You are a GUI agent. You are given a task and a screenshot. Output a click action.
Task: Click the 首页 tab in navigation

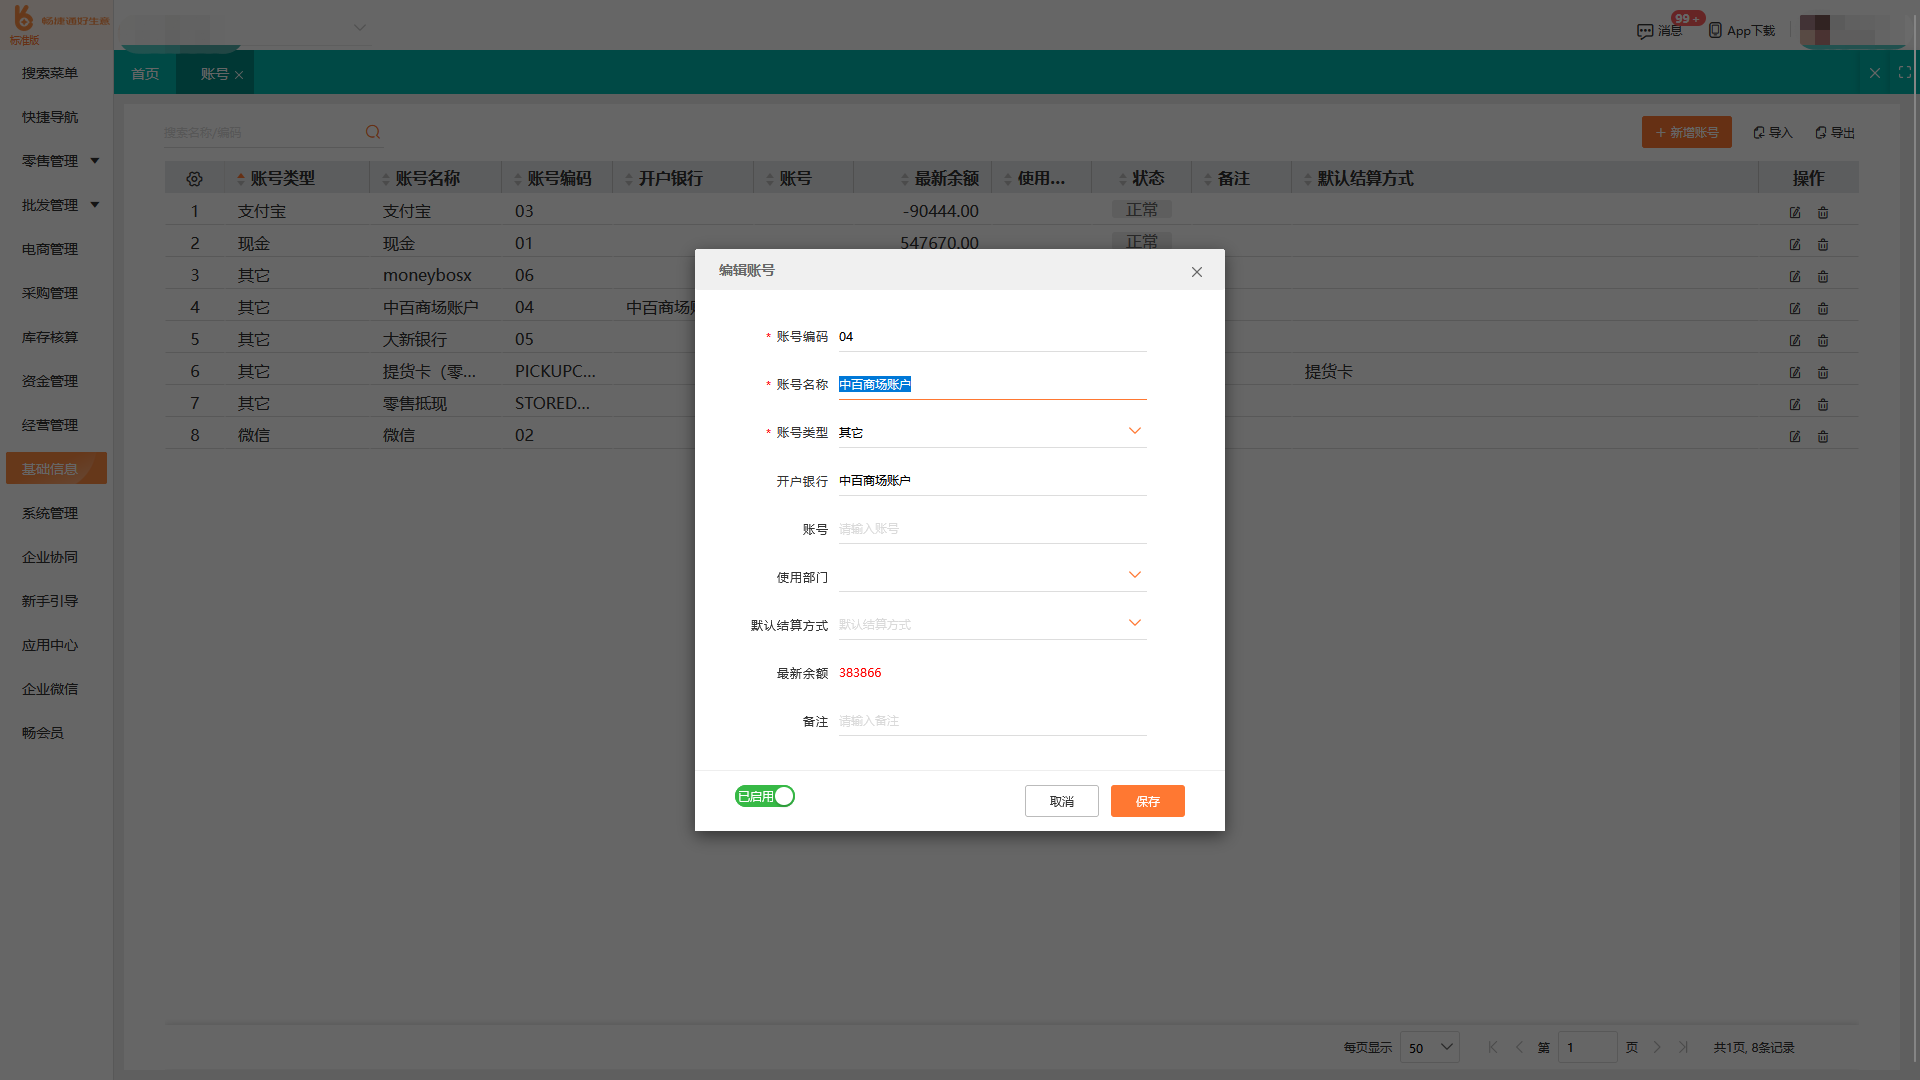144,74
